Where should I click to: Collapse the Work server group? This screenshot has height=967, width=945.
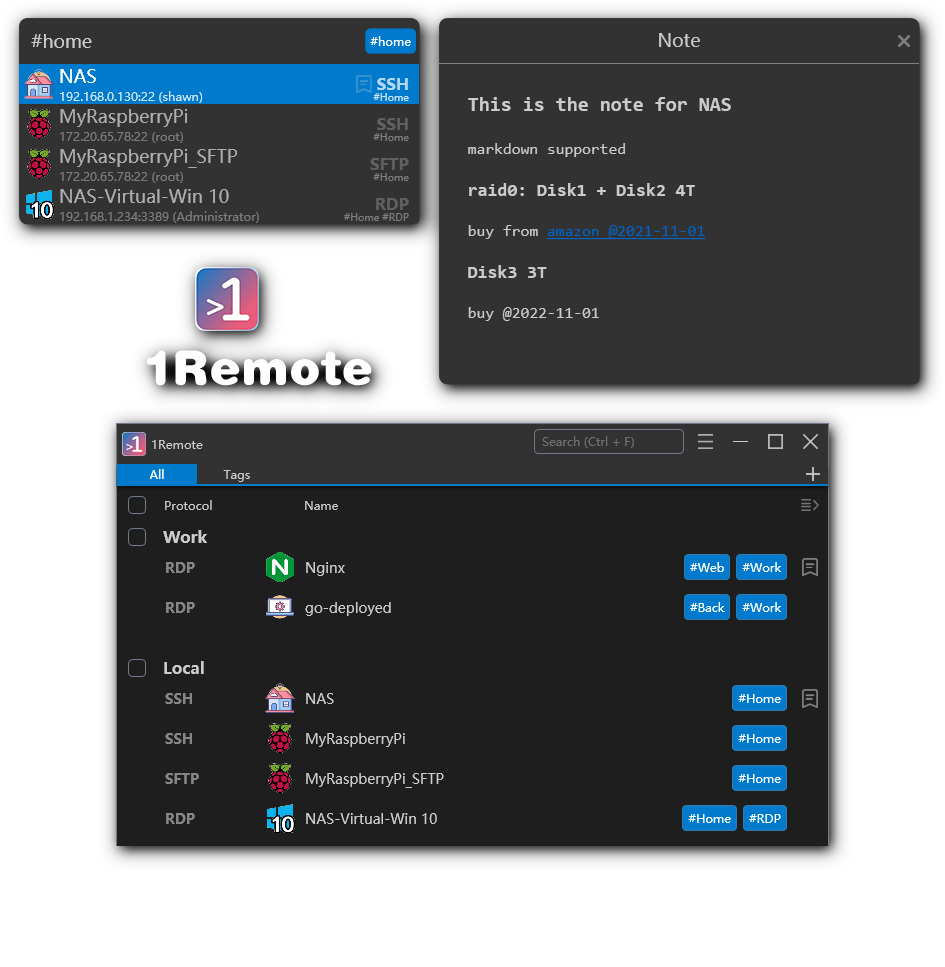(x=185, y=537)
